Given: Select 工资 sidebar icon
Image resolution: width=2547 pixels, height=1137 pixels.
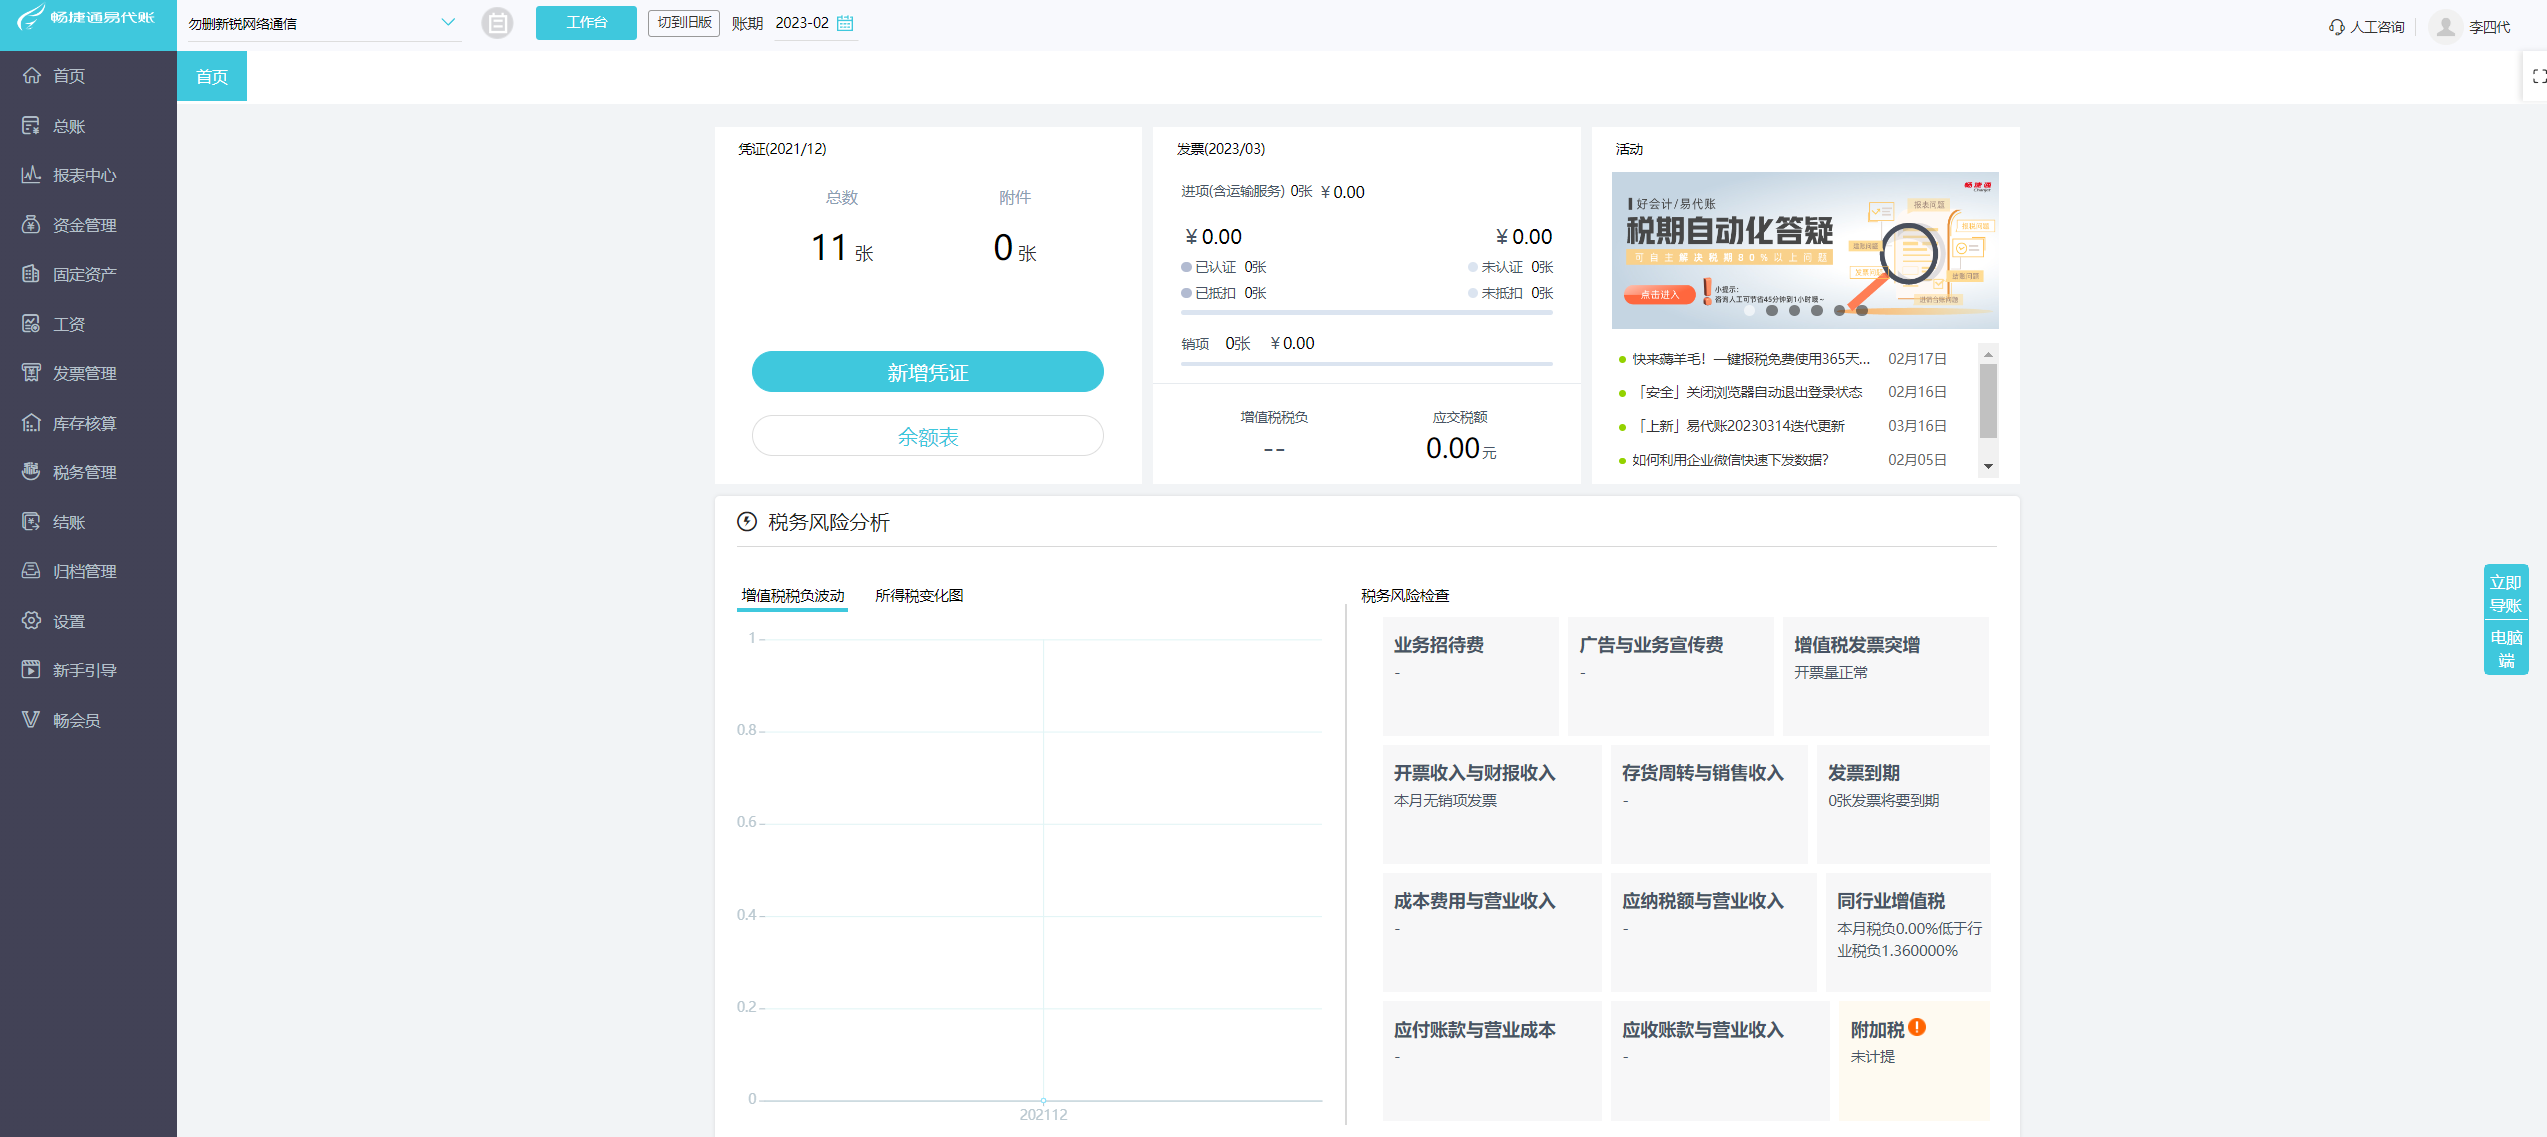Looking at the screenshot, I should 88,323.
